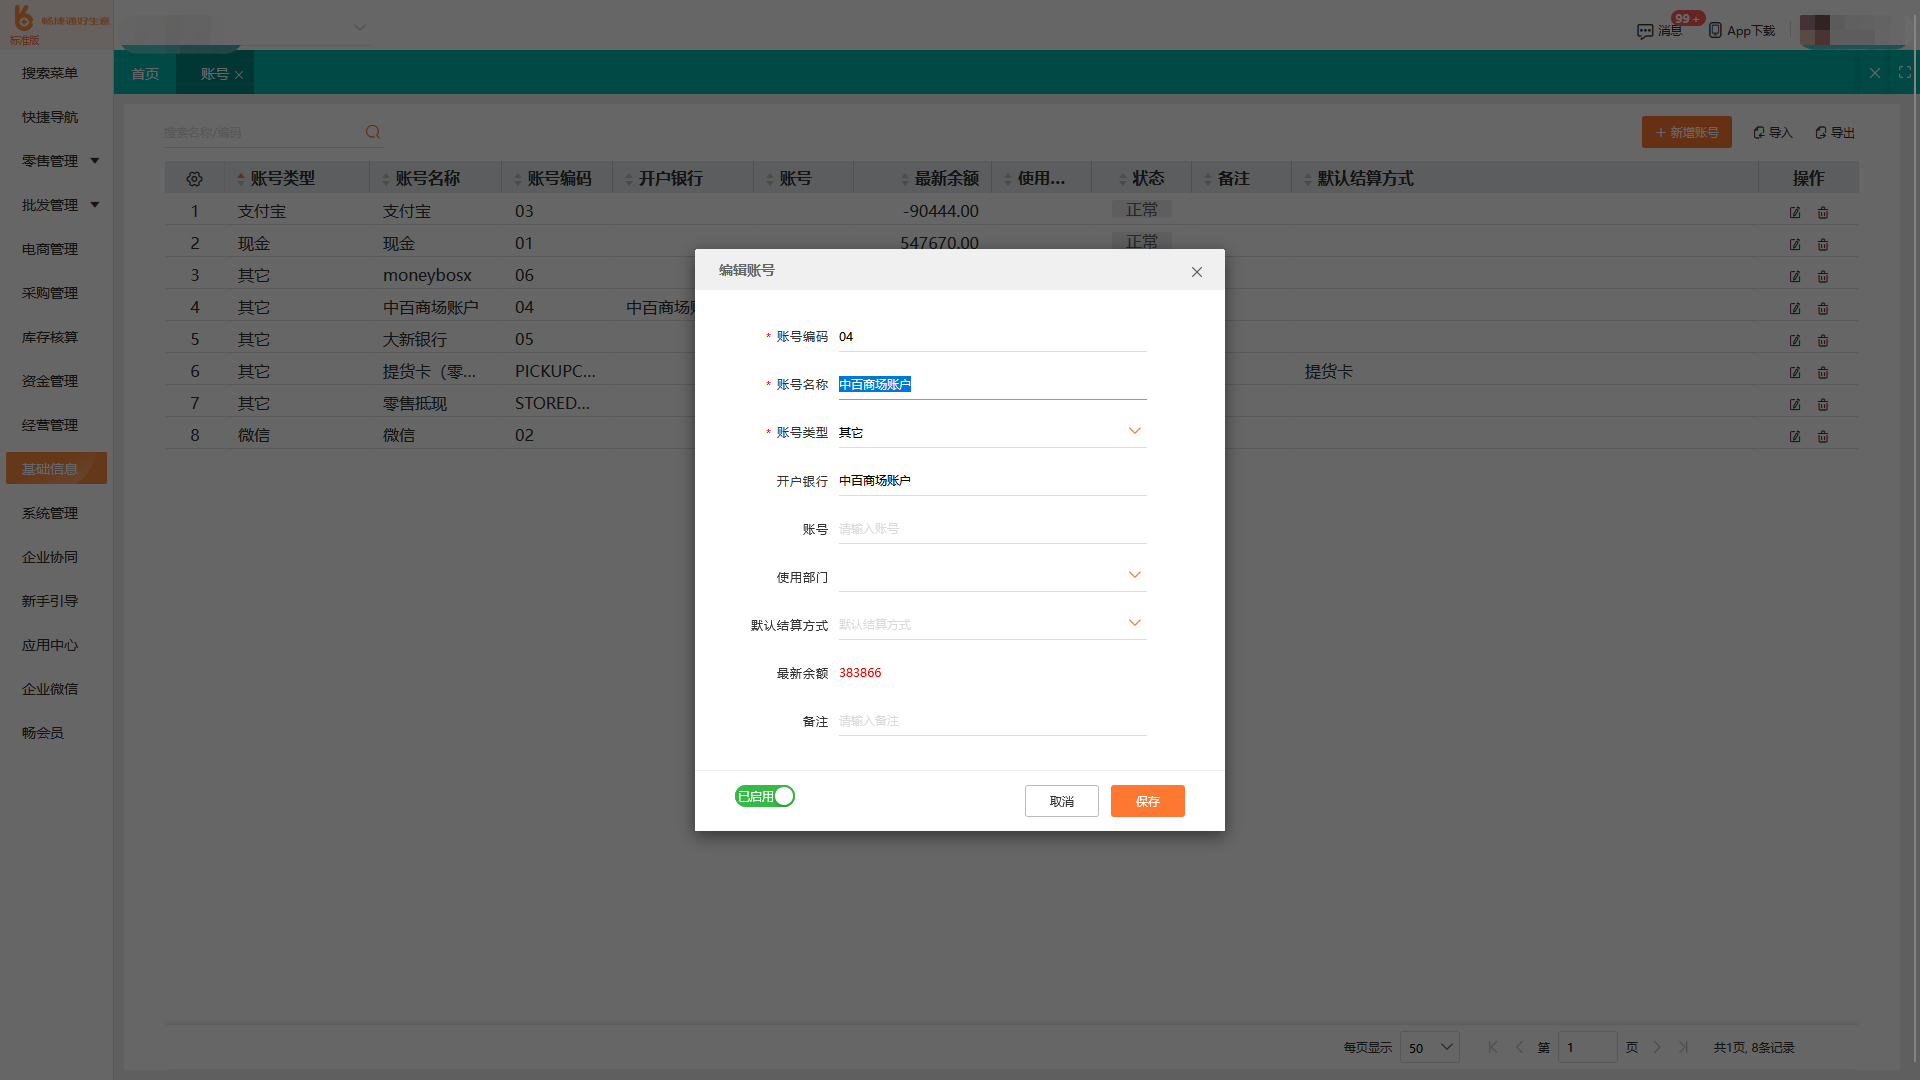Click the + 新增账号 button
This screenshot has width=1920, height=1080.
point(1688,132)
